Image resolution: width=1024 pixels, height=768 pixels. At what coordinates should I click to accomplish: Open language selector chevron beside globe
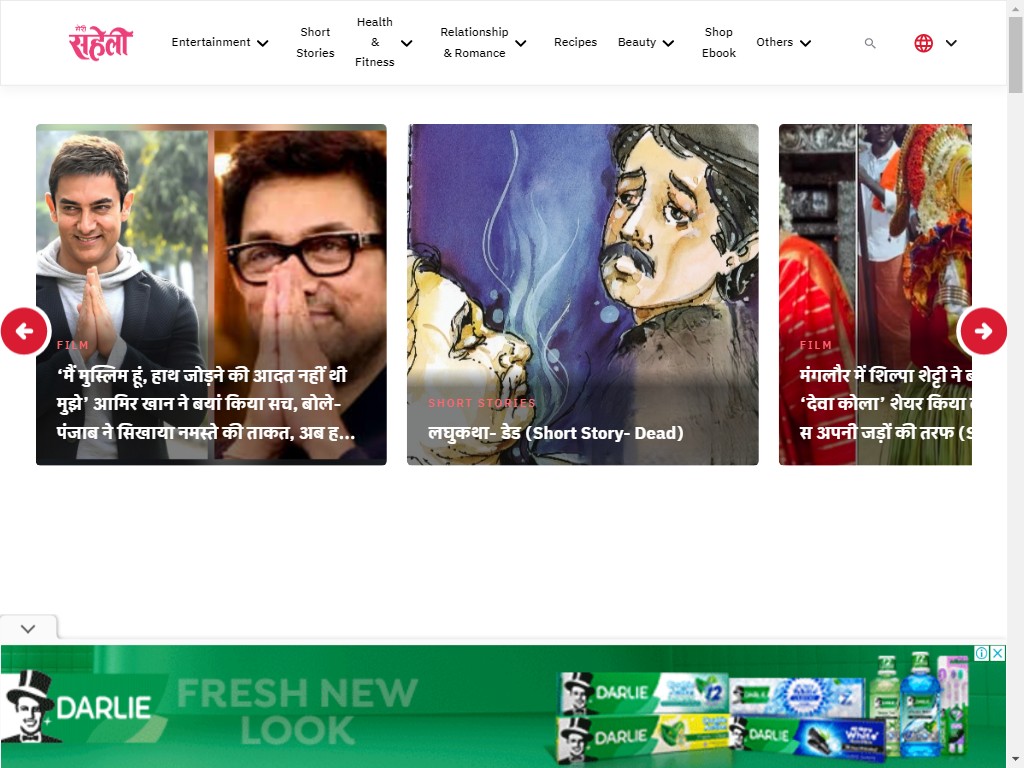click(951, 43)
